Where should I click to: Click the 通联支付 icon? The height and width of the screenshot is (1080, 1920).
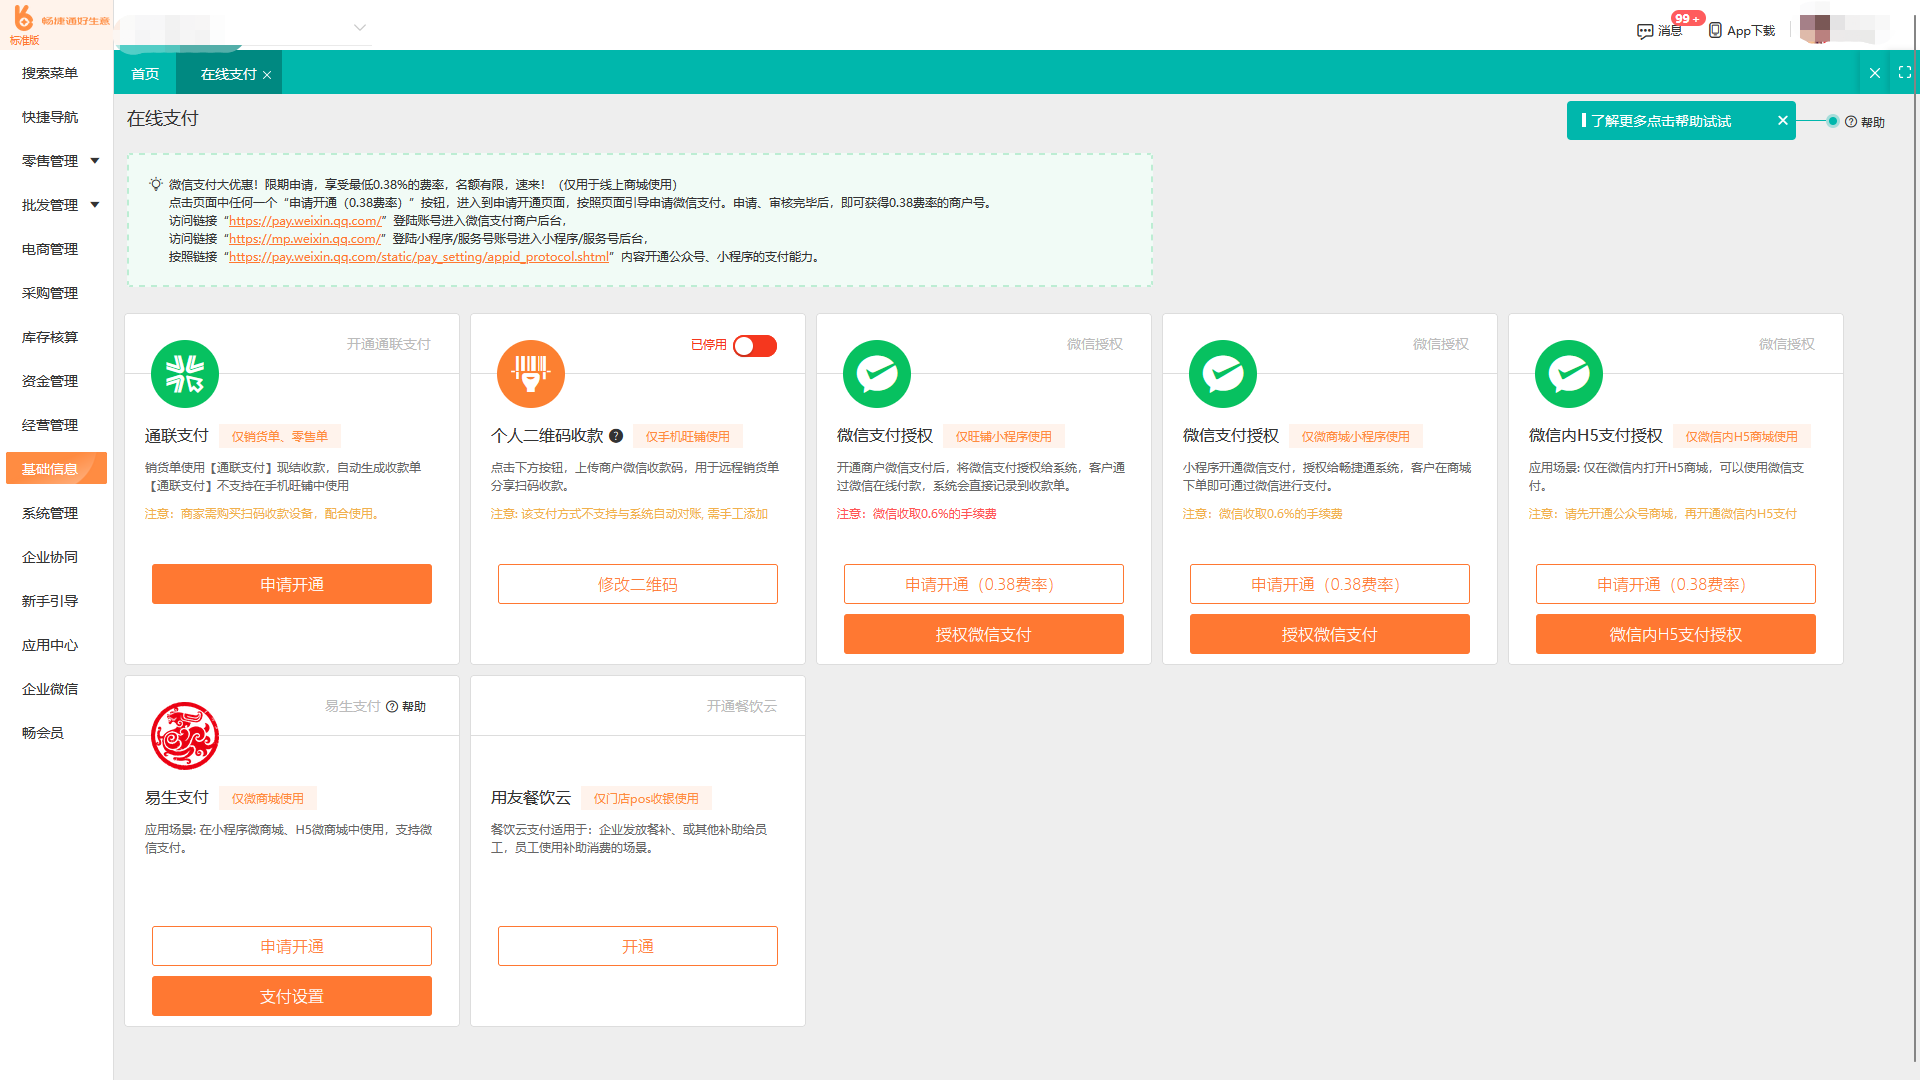[x=185, y=375]
